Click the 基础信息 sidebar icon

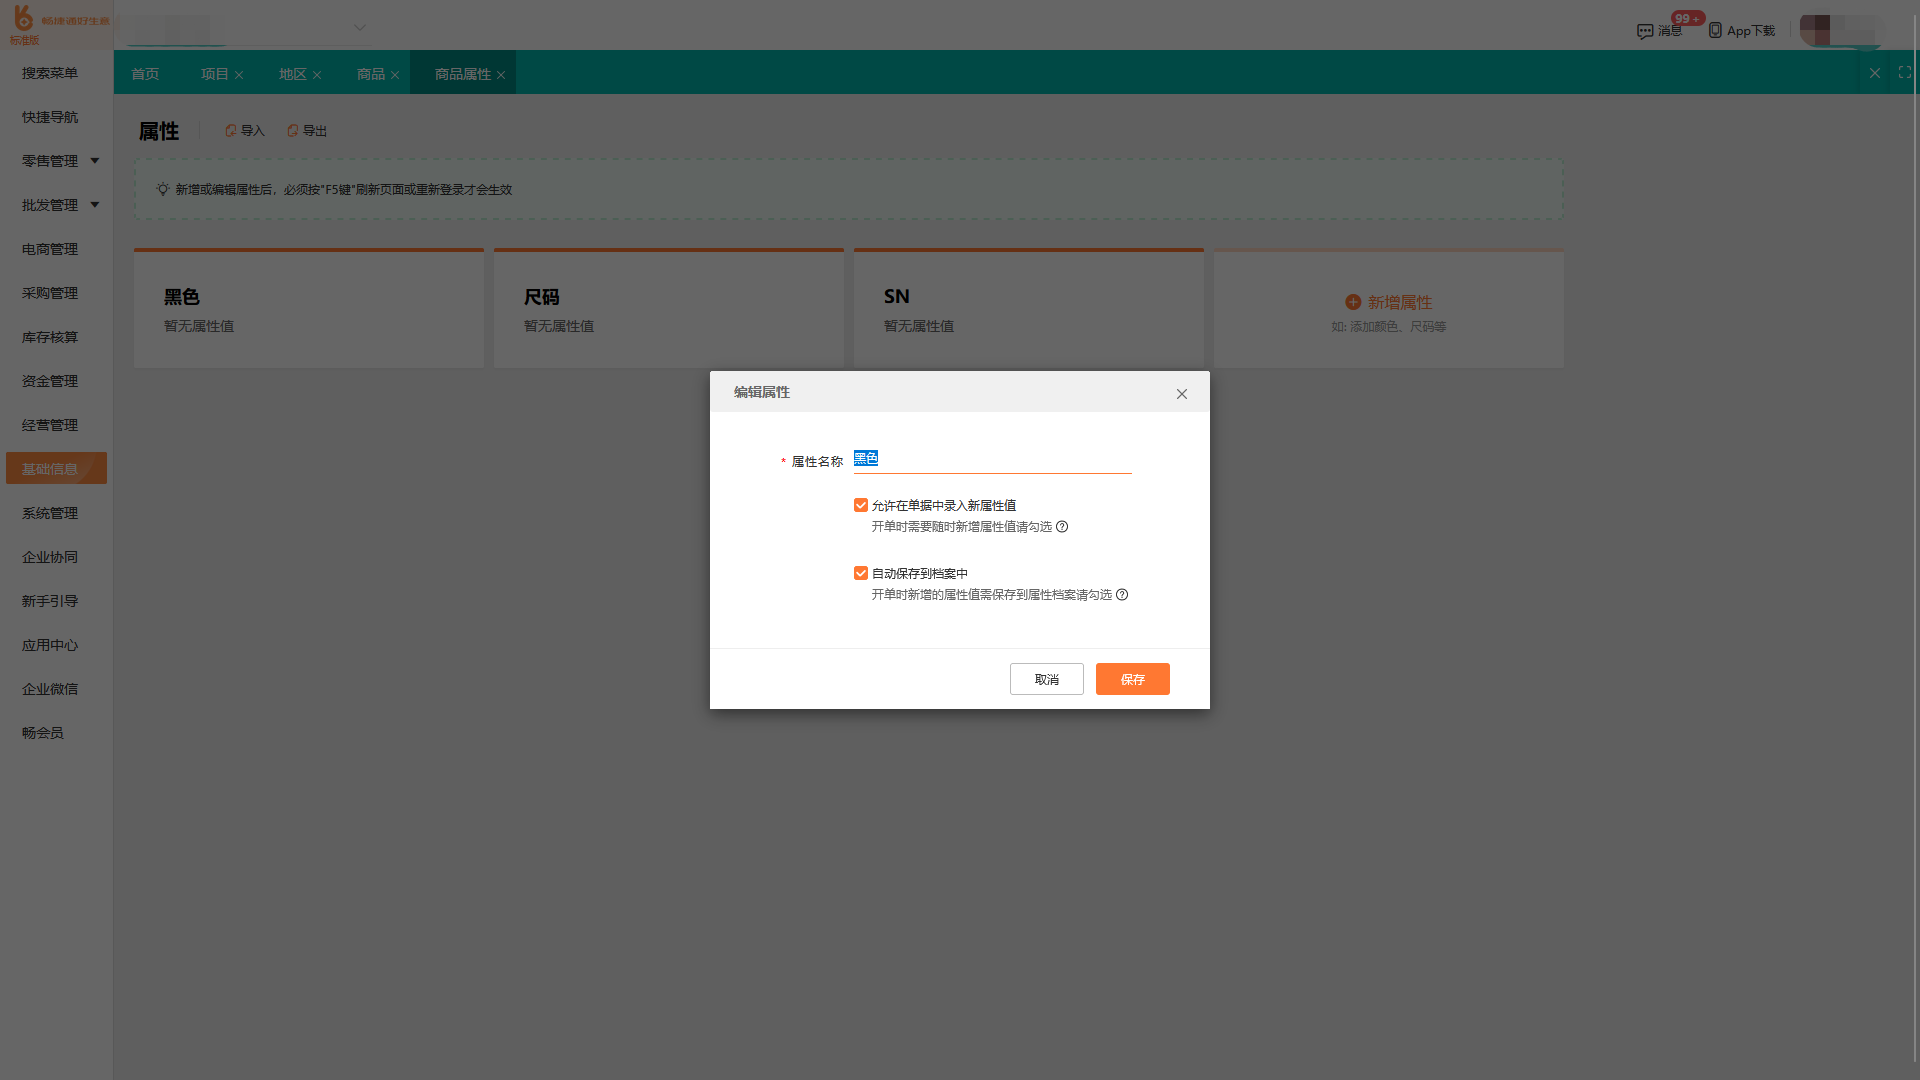(55, 468)
